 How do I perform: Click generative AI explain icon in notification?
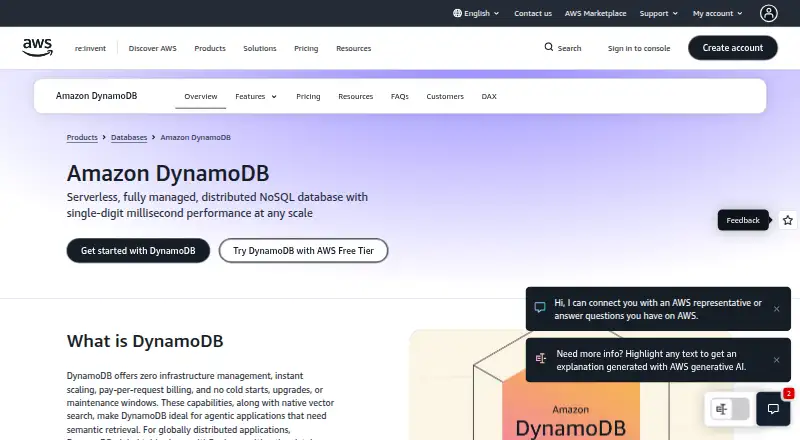540,358
